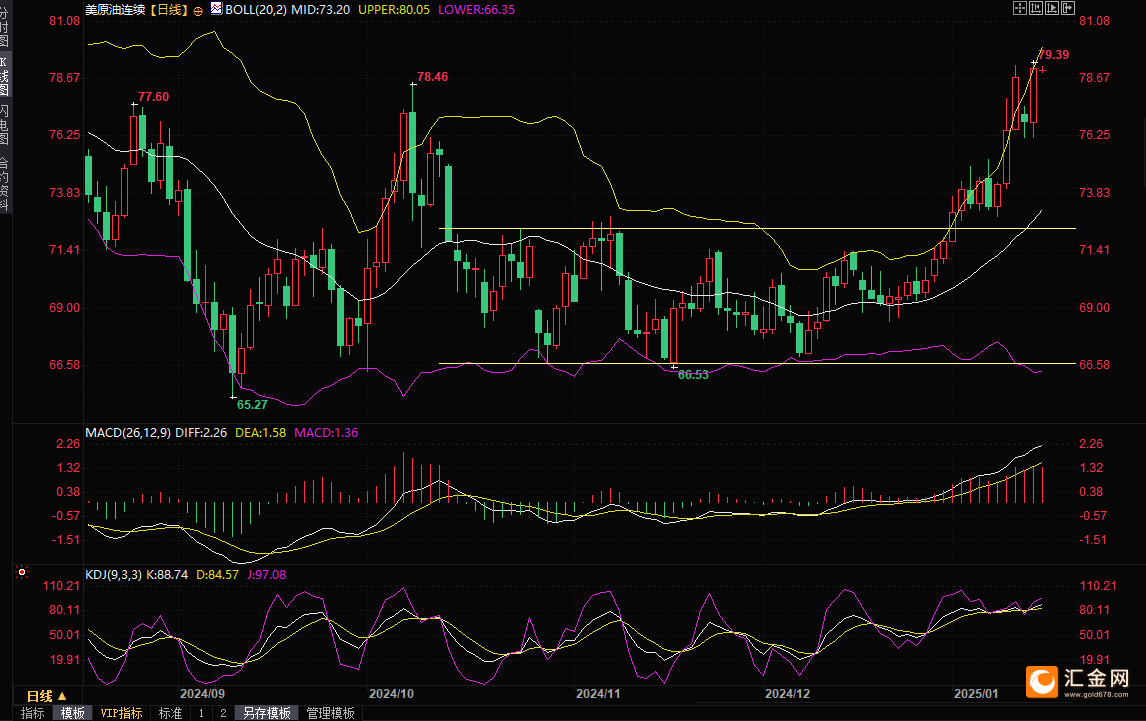
Task: Open the VIP指标 tab
Action: [x=121, y=713]
